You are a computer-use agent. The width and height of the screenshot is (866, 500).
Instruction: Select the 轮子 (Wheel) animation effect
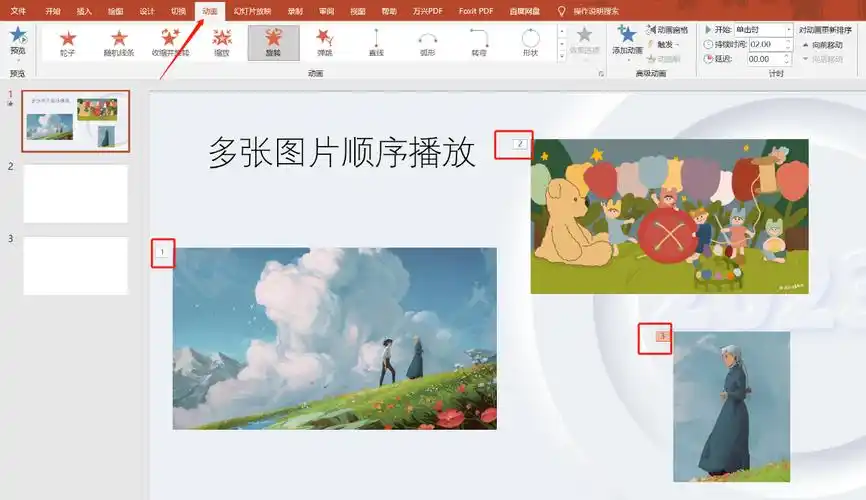pos(68,42)
